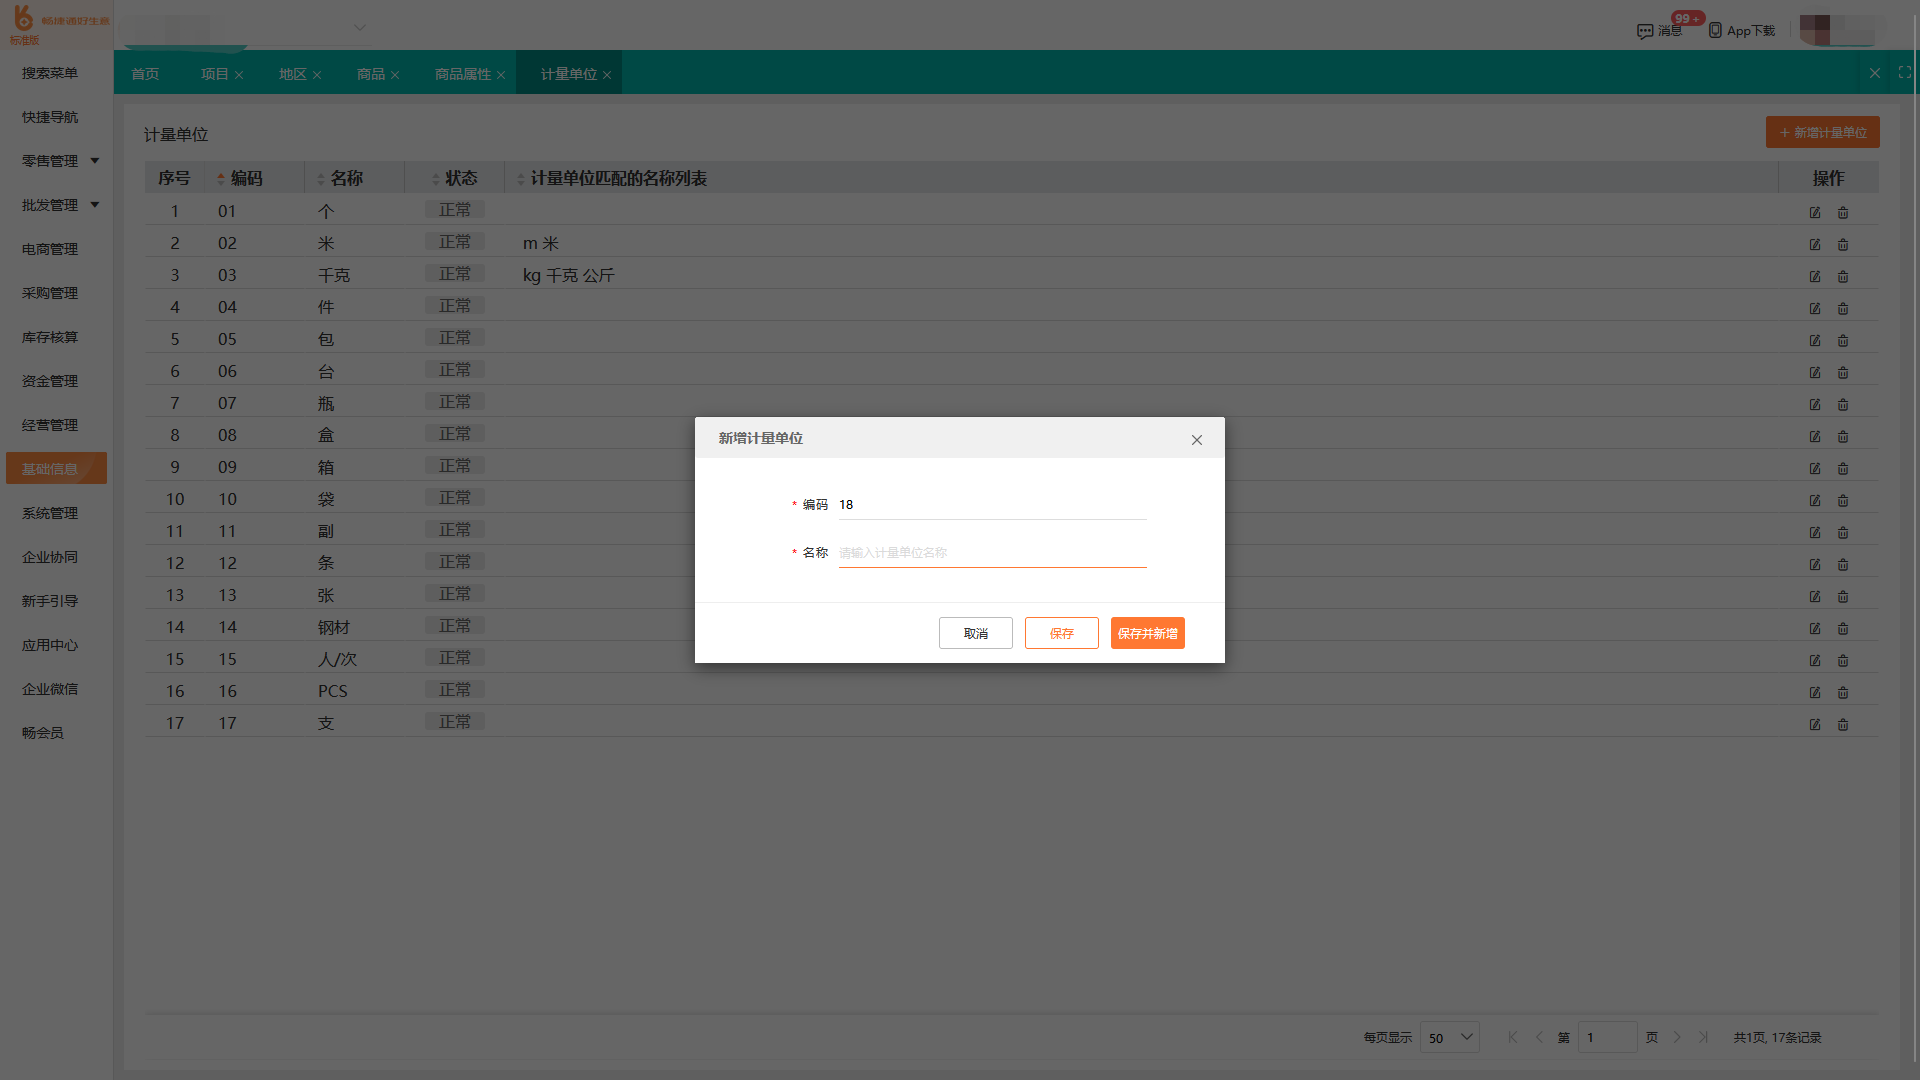This screenshot has width=1920, height=1080.
Task: Click the 保存并新增 orange button
Action: tap(1147, 633)
